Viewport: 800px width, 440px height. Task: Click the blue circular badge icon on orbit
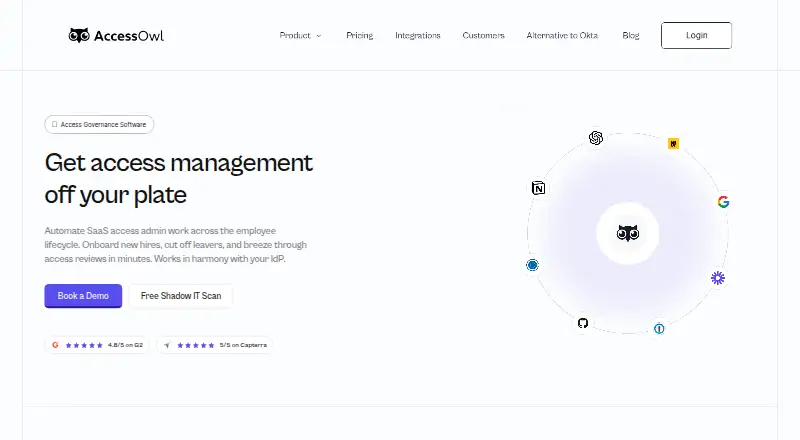coord(532,265)
